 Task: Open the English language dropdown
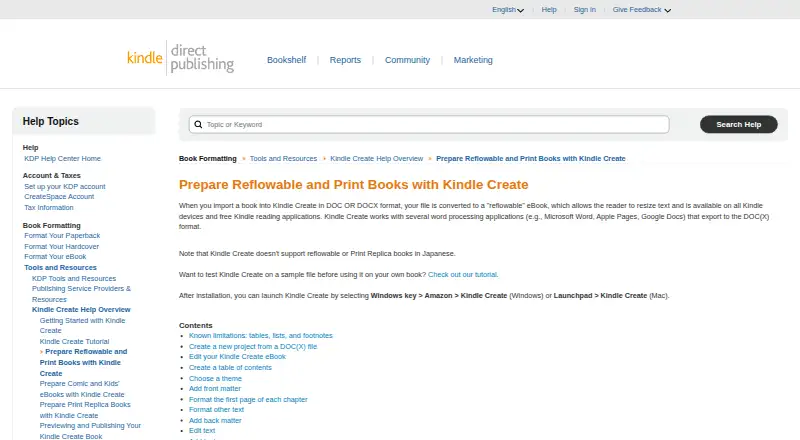coord(508,10)
